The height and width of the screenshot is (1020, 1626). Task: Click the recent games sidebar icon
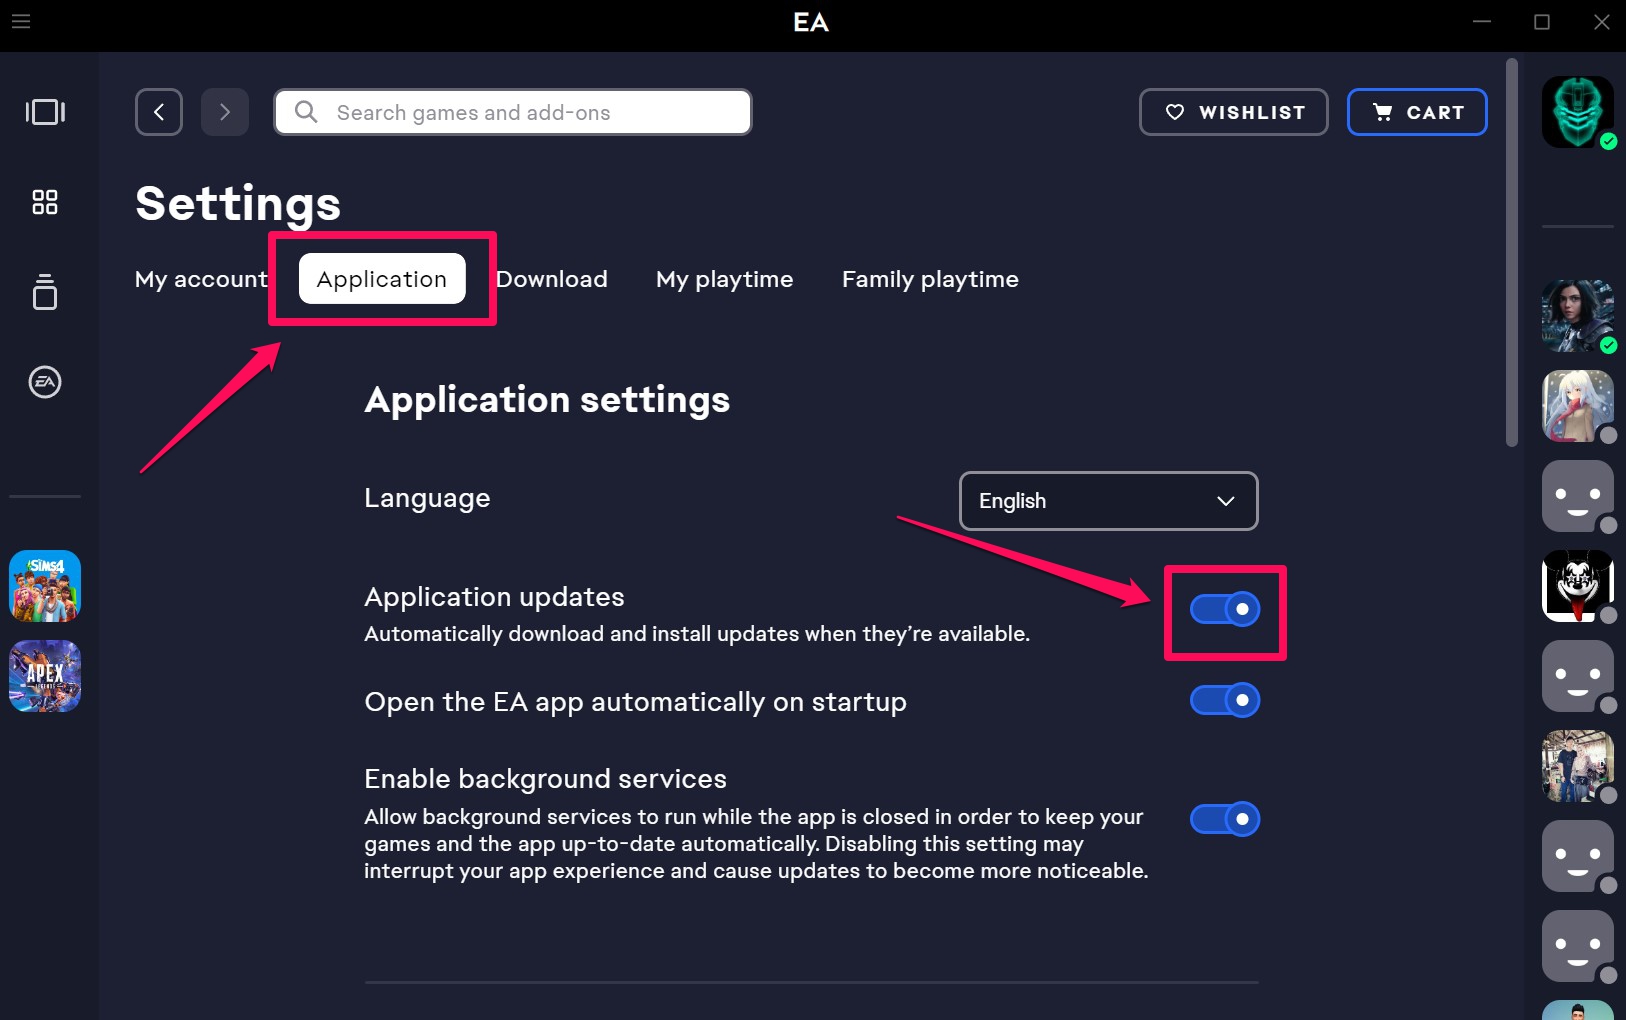[x=44, y=112]
